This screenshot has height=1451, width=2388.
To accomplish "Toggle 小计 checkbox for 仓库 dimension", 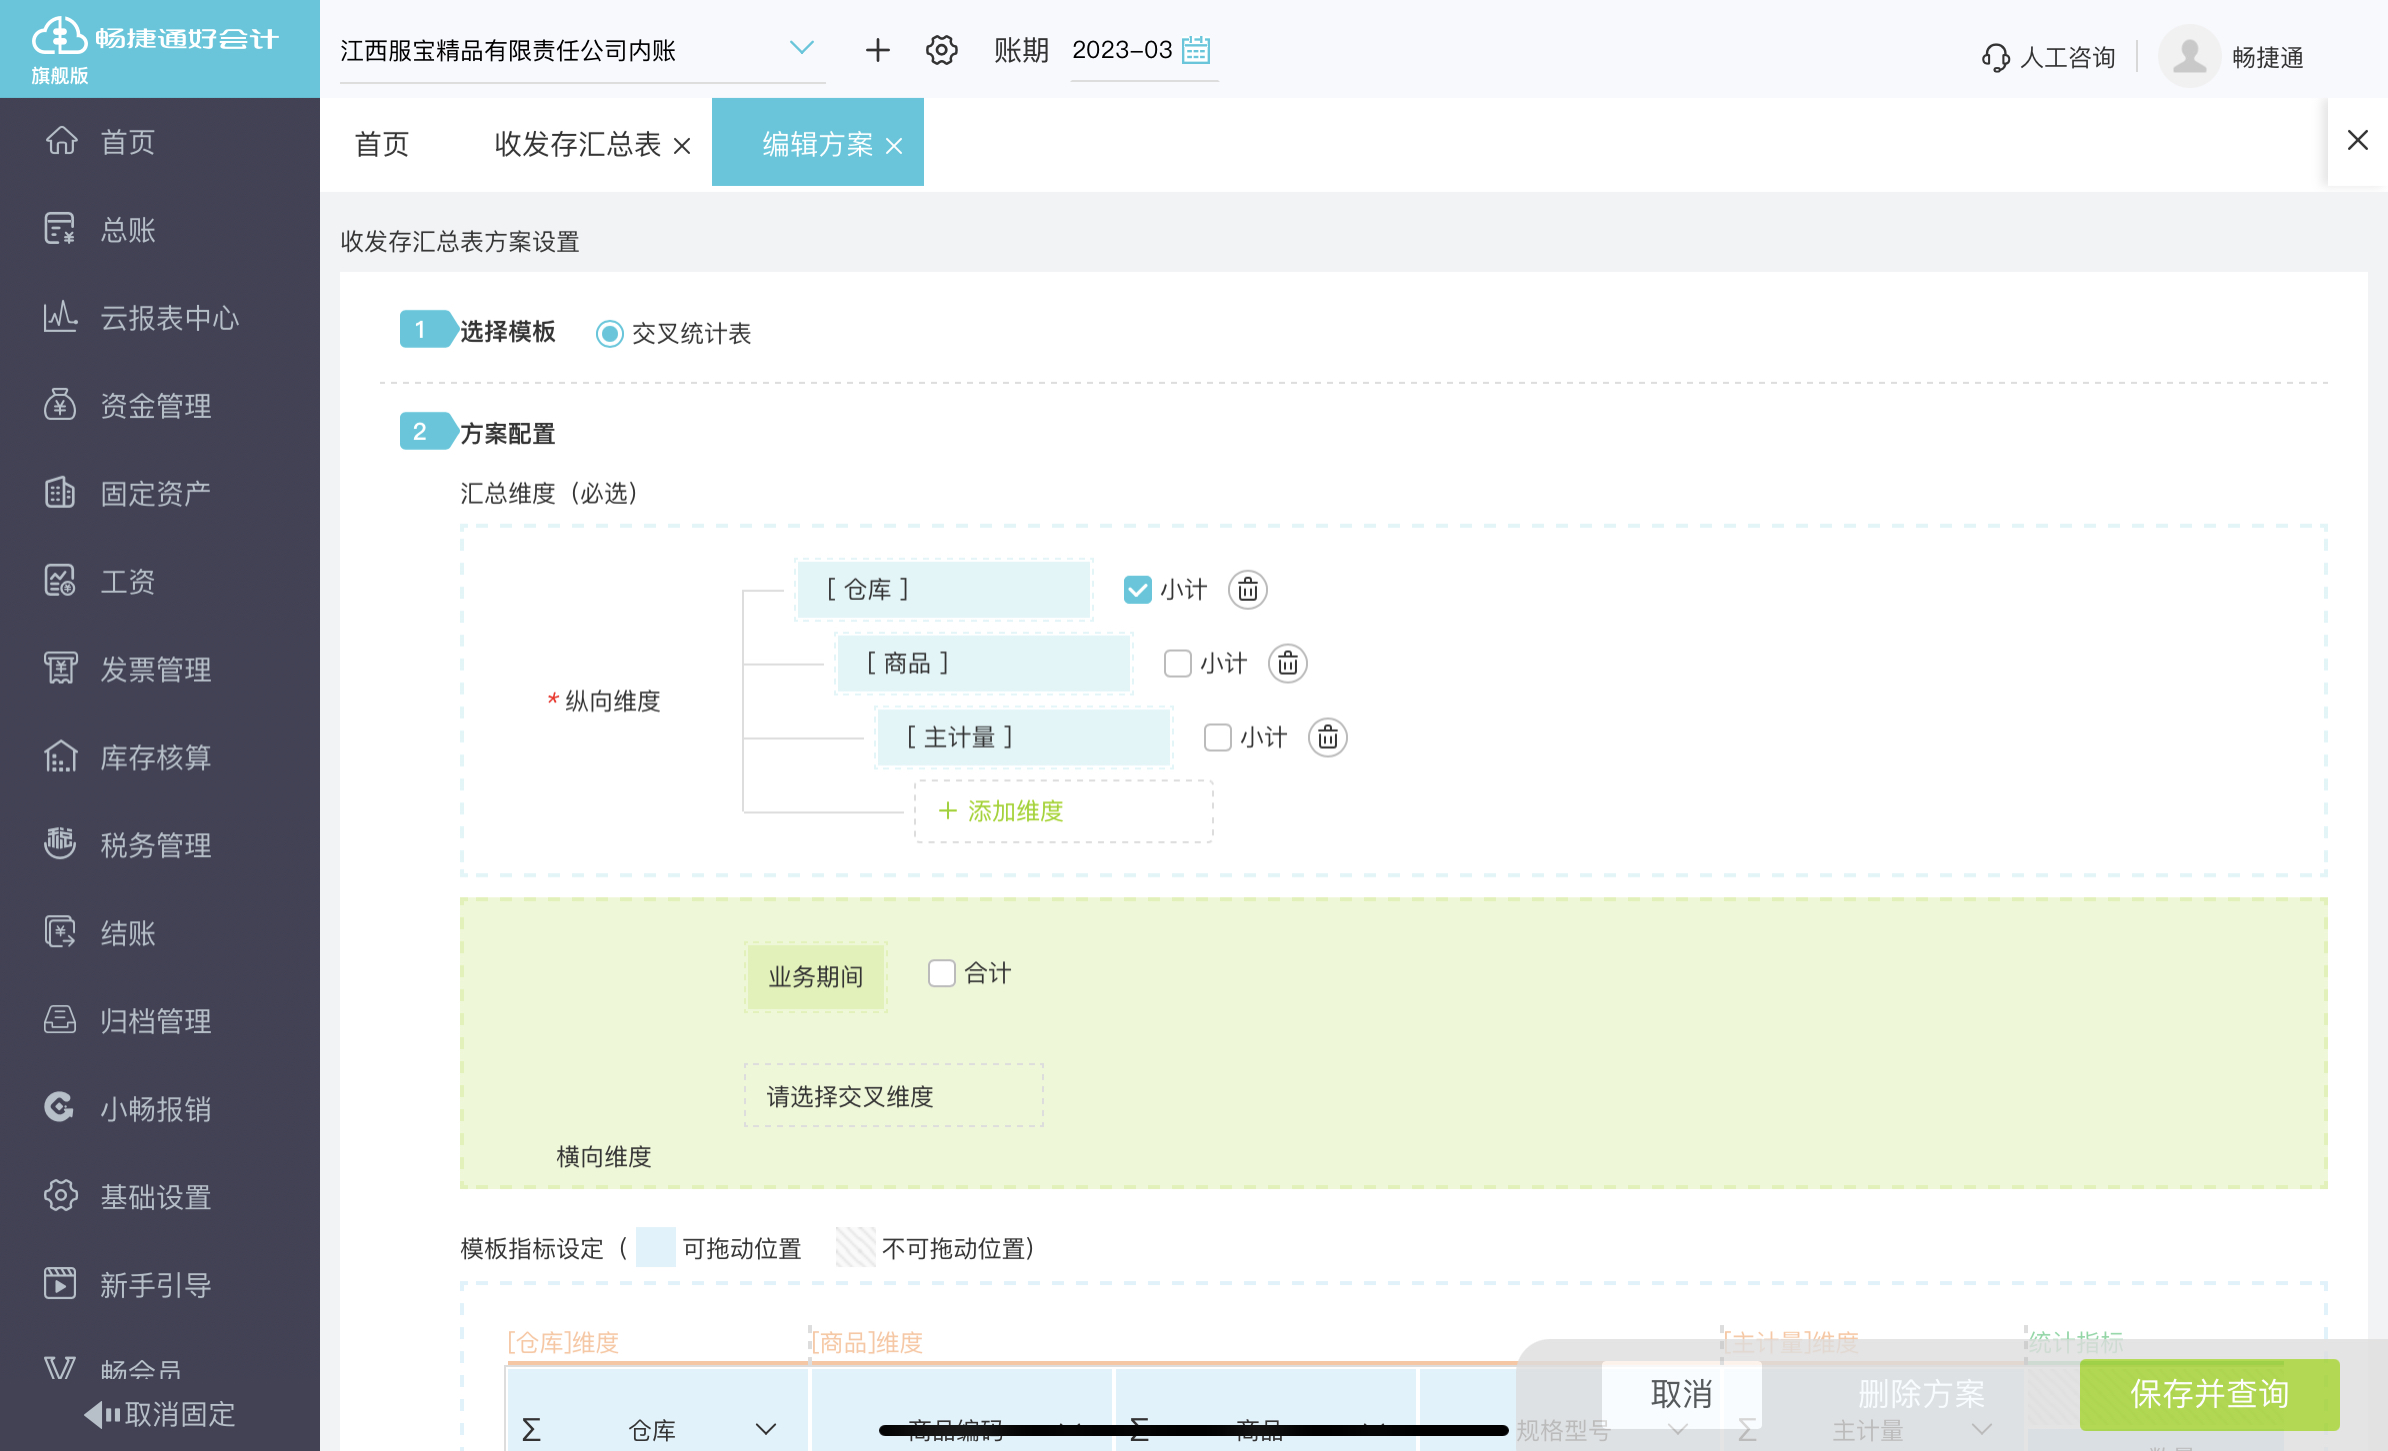I will click(1136, 590).
